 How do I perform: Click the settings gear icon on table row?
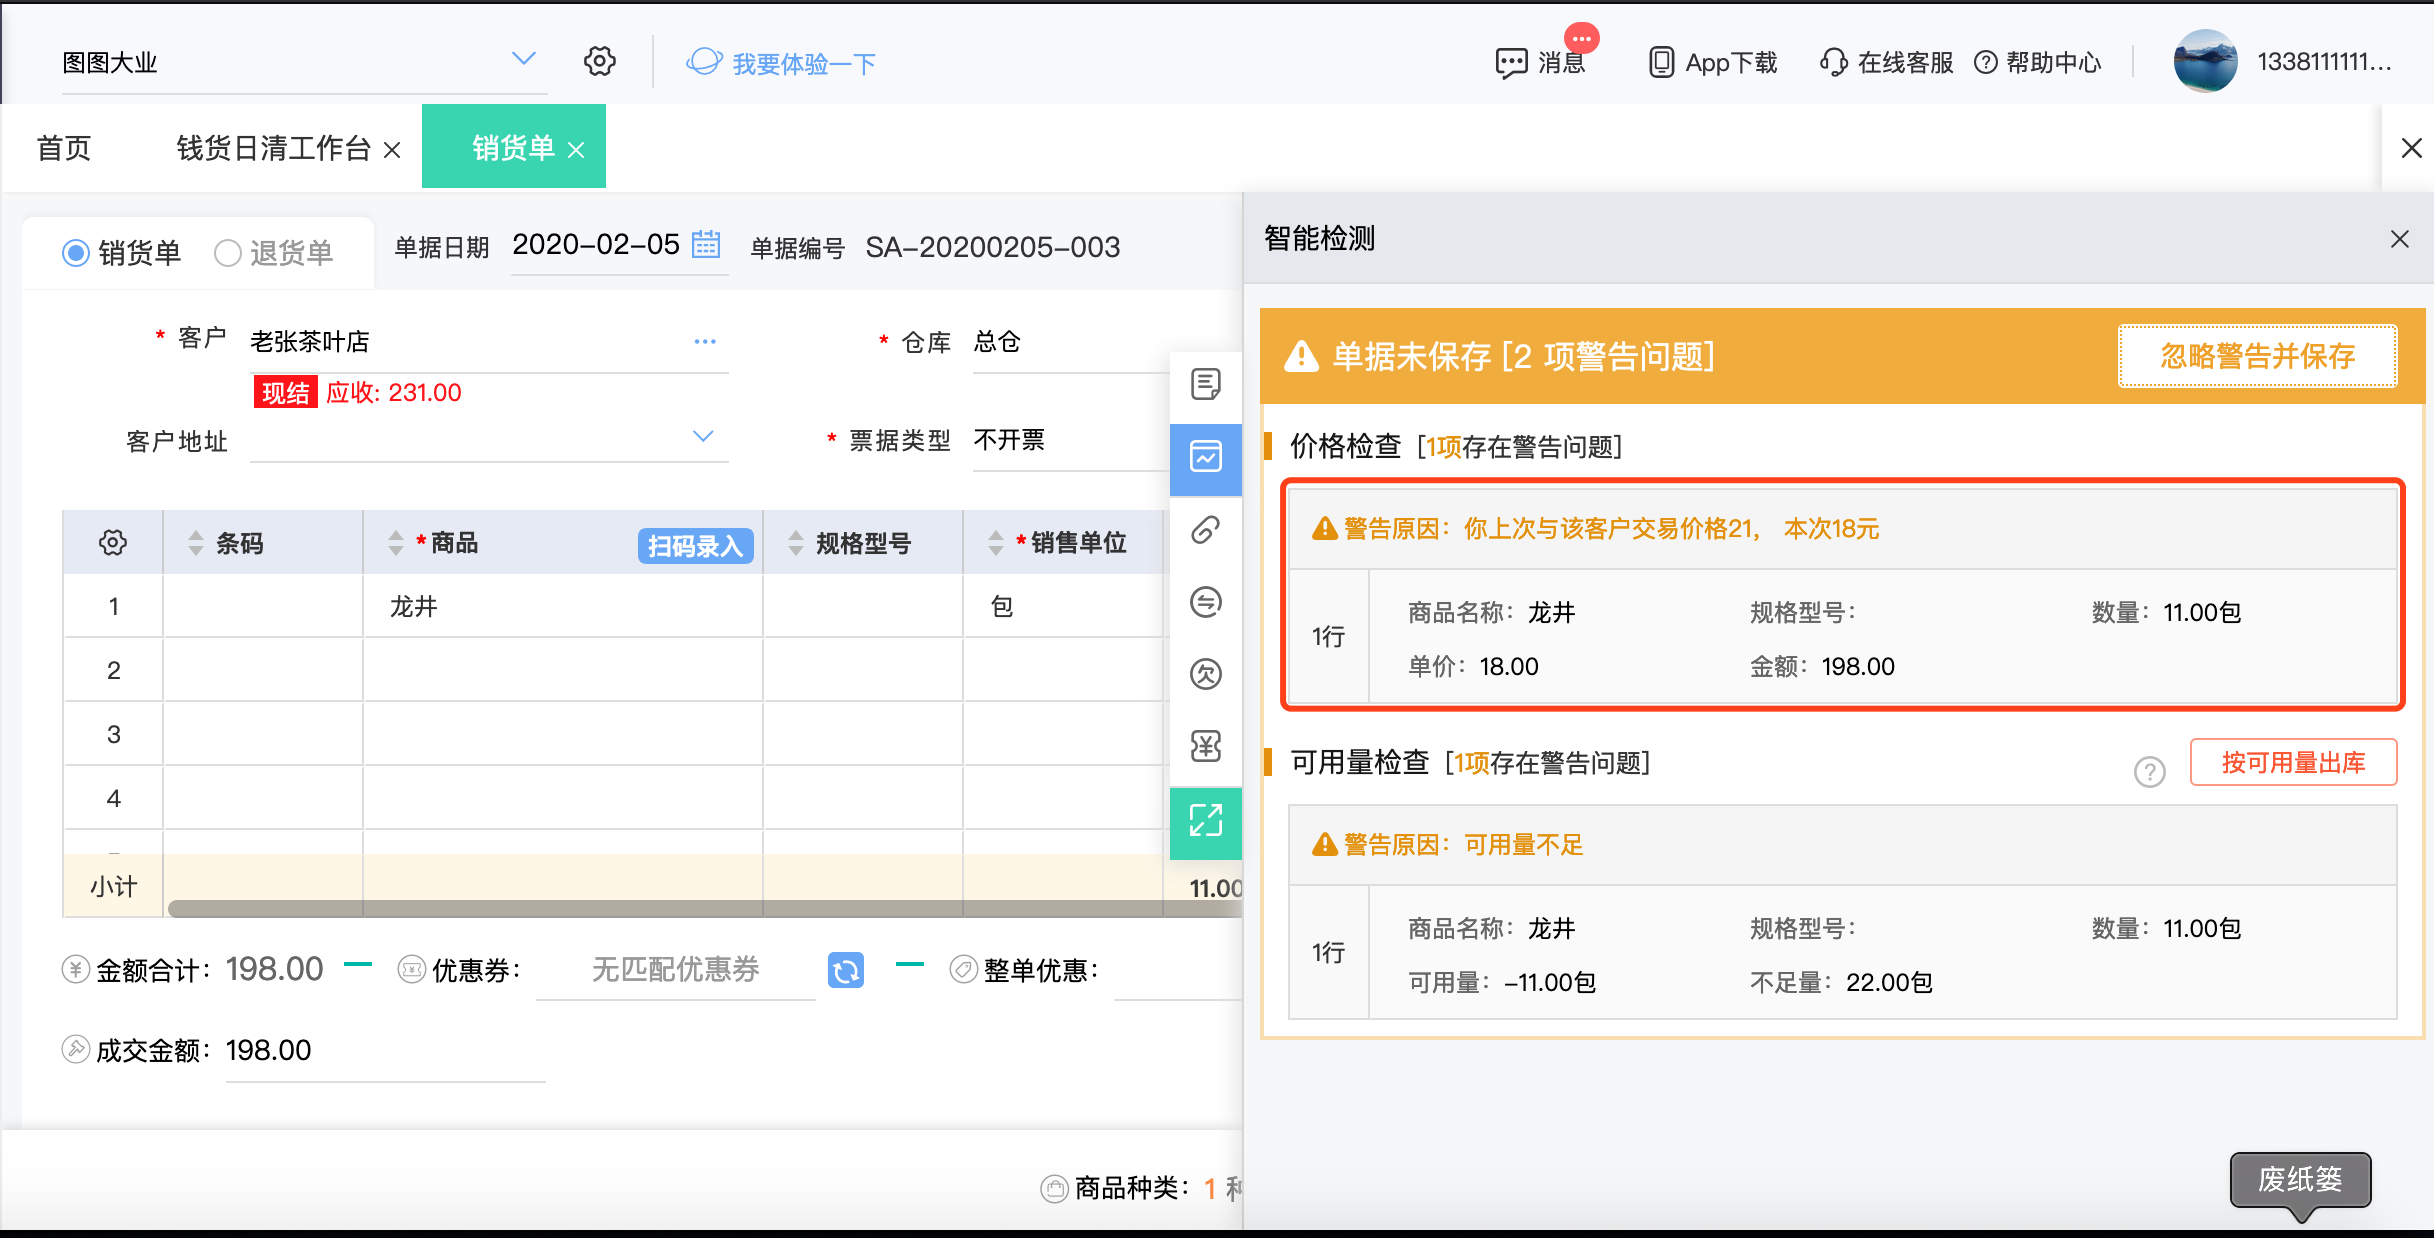tap(114, 542)
